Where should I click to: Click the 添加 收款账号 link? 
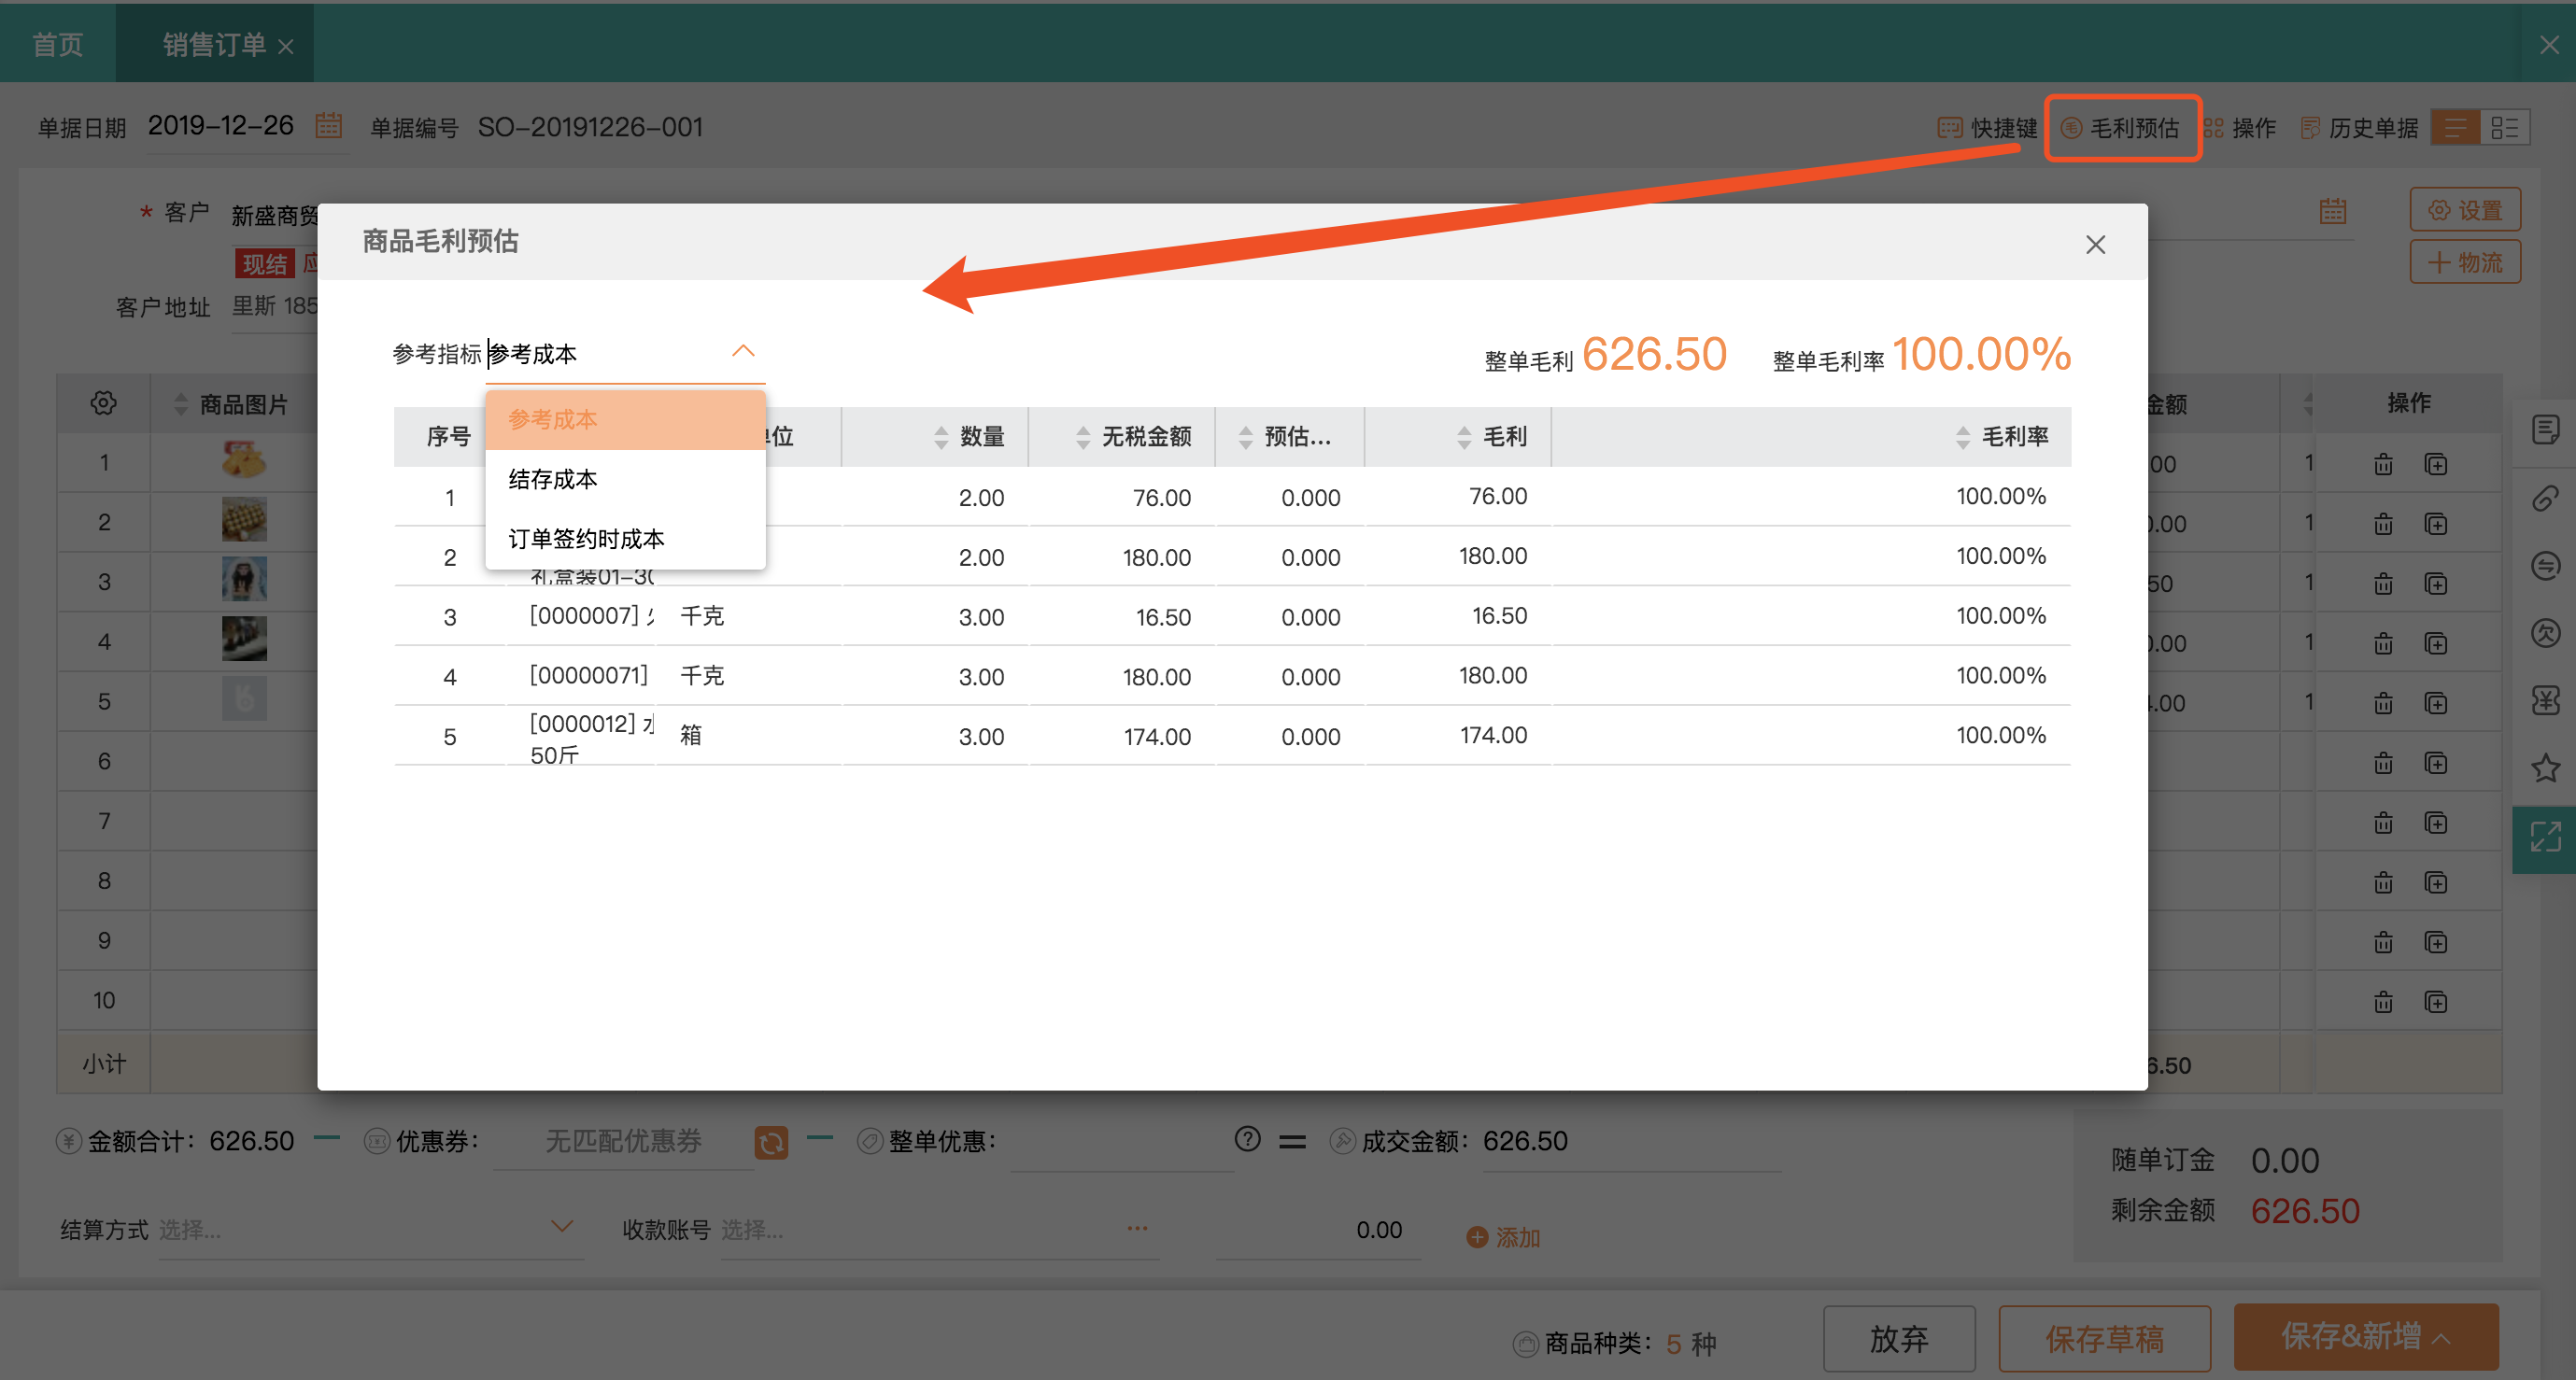point(1494,1229)
